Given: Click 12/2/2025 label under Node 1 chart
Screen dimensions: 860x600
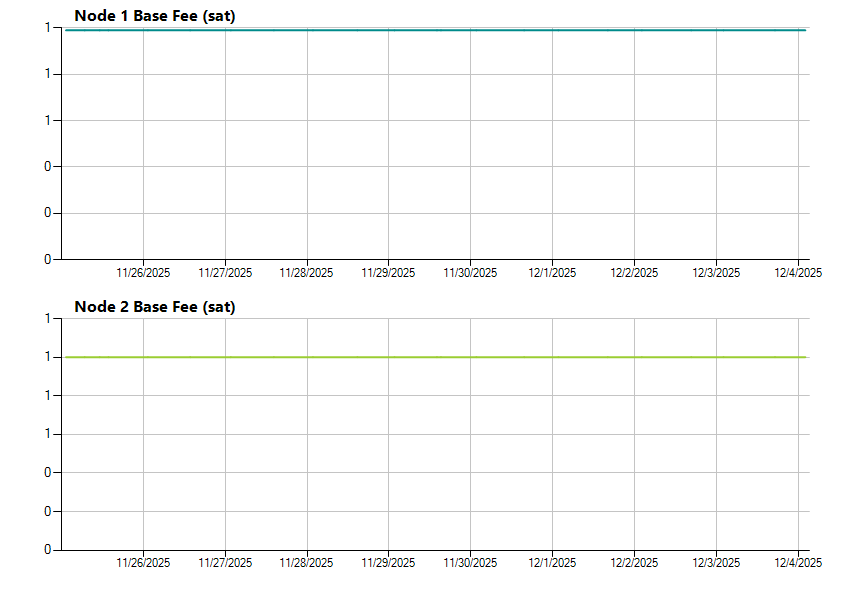Looking at the screenshot, I should (x=634, y=272).
